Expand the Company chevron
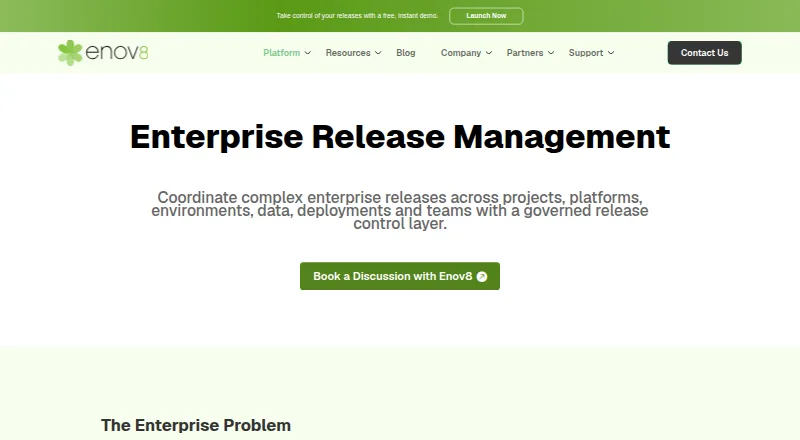 489,53
